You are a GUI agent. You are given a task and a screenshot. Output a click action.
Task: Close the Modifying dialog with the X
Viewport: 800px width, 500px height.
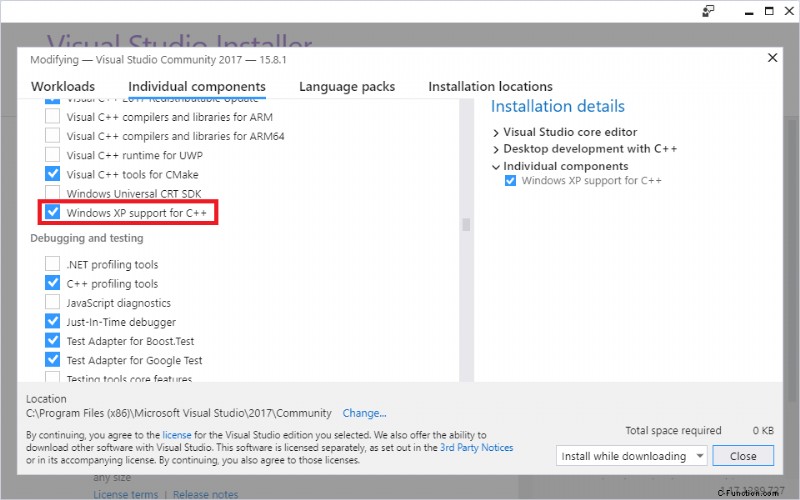click(772, 58)
